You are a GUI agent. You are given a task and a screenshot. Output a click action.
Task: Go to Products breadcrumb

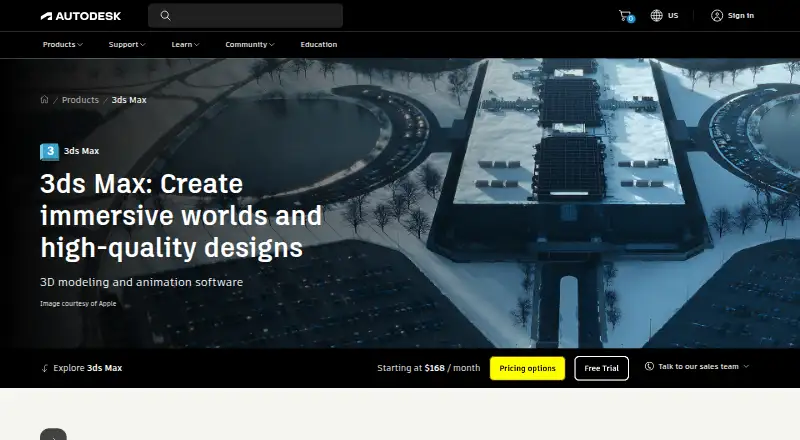click(80, 100)
